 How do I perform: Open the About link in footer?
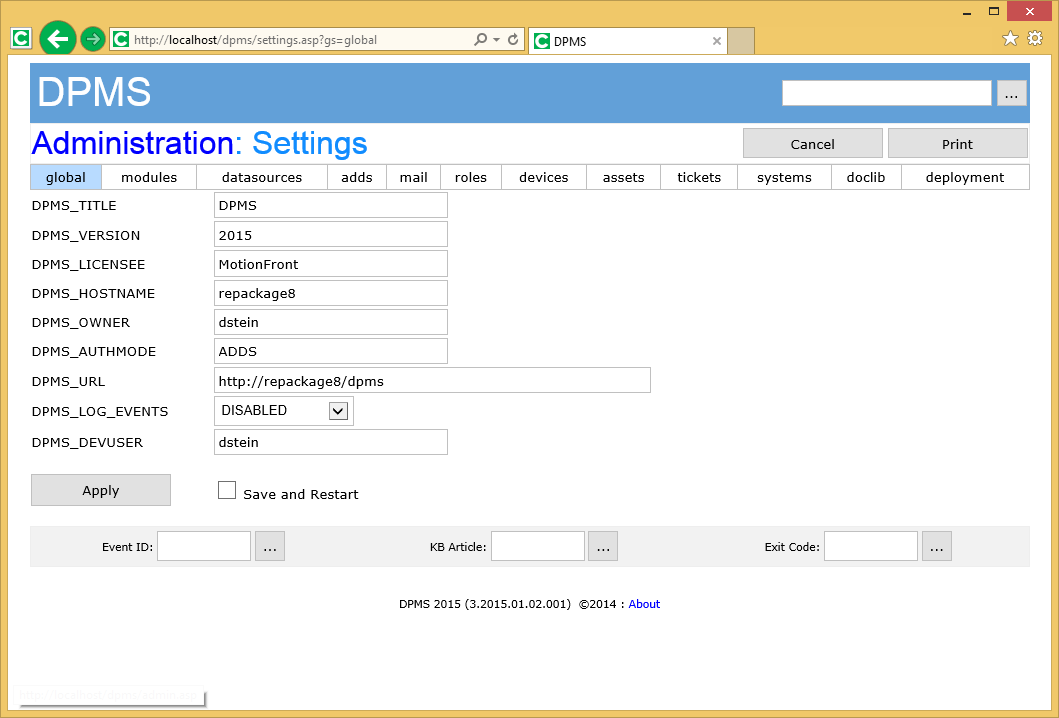644,604
